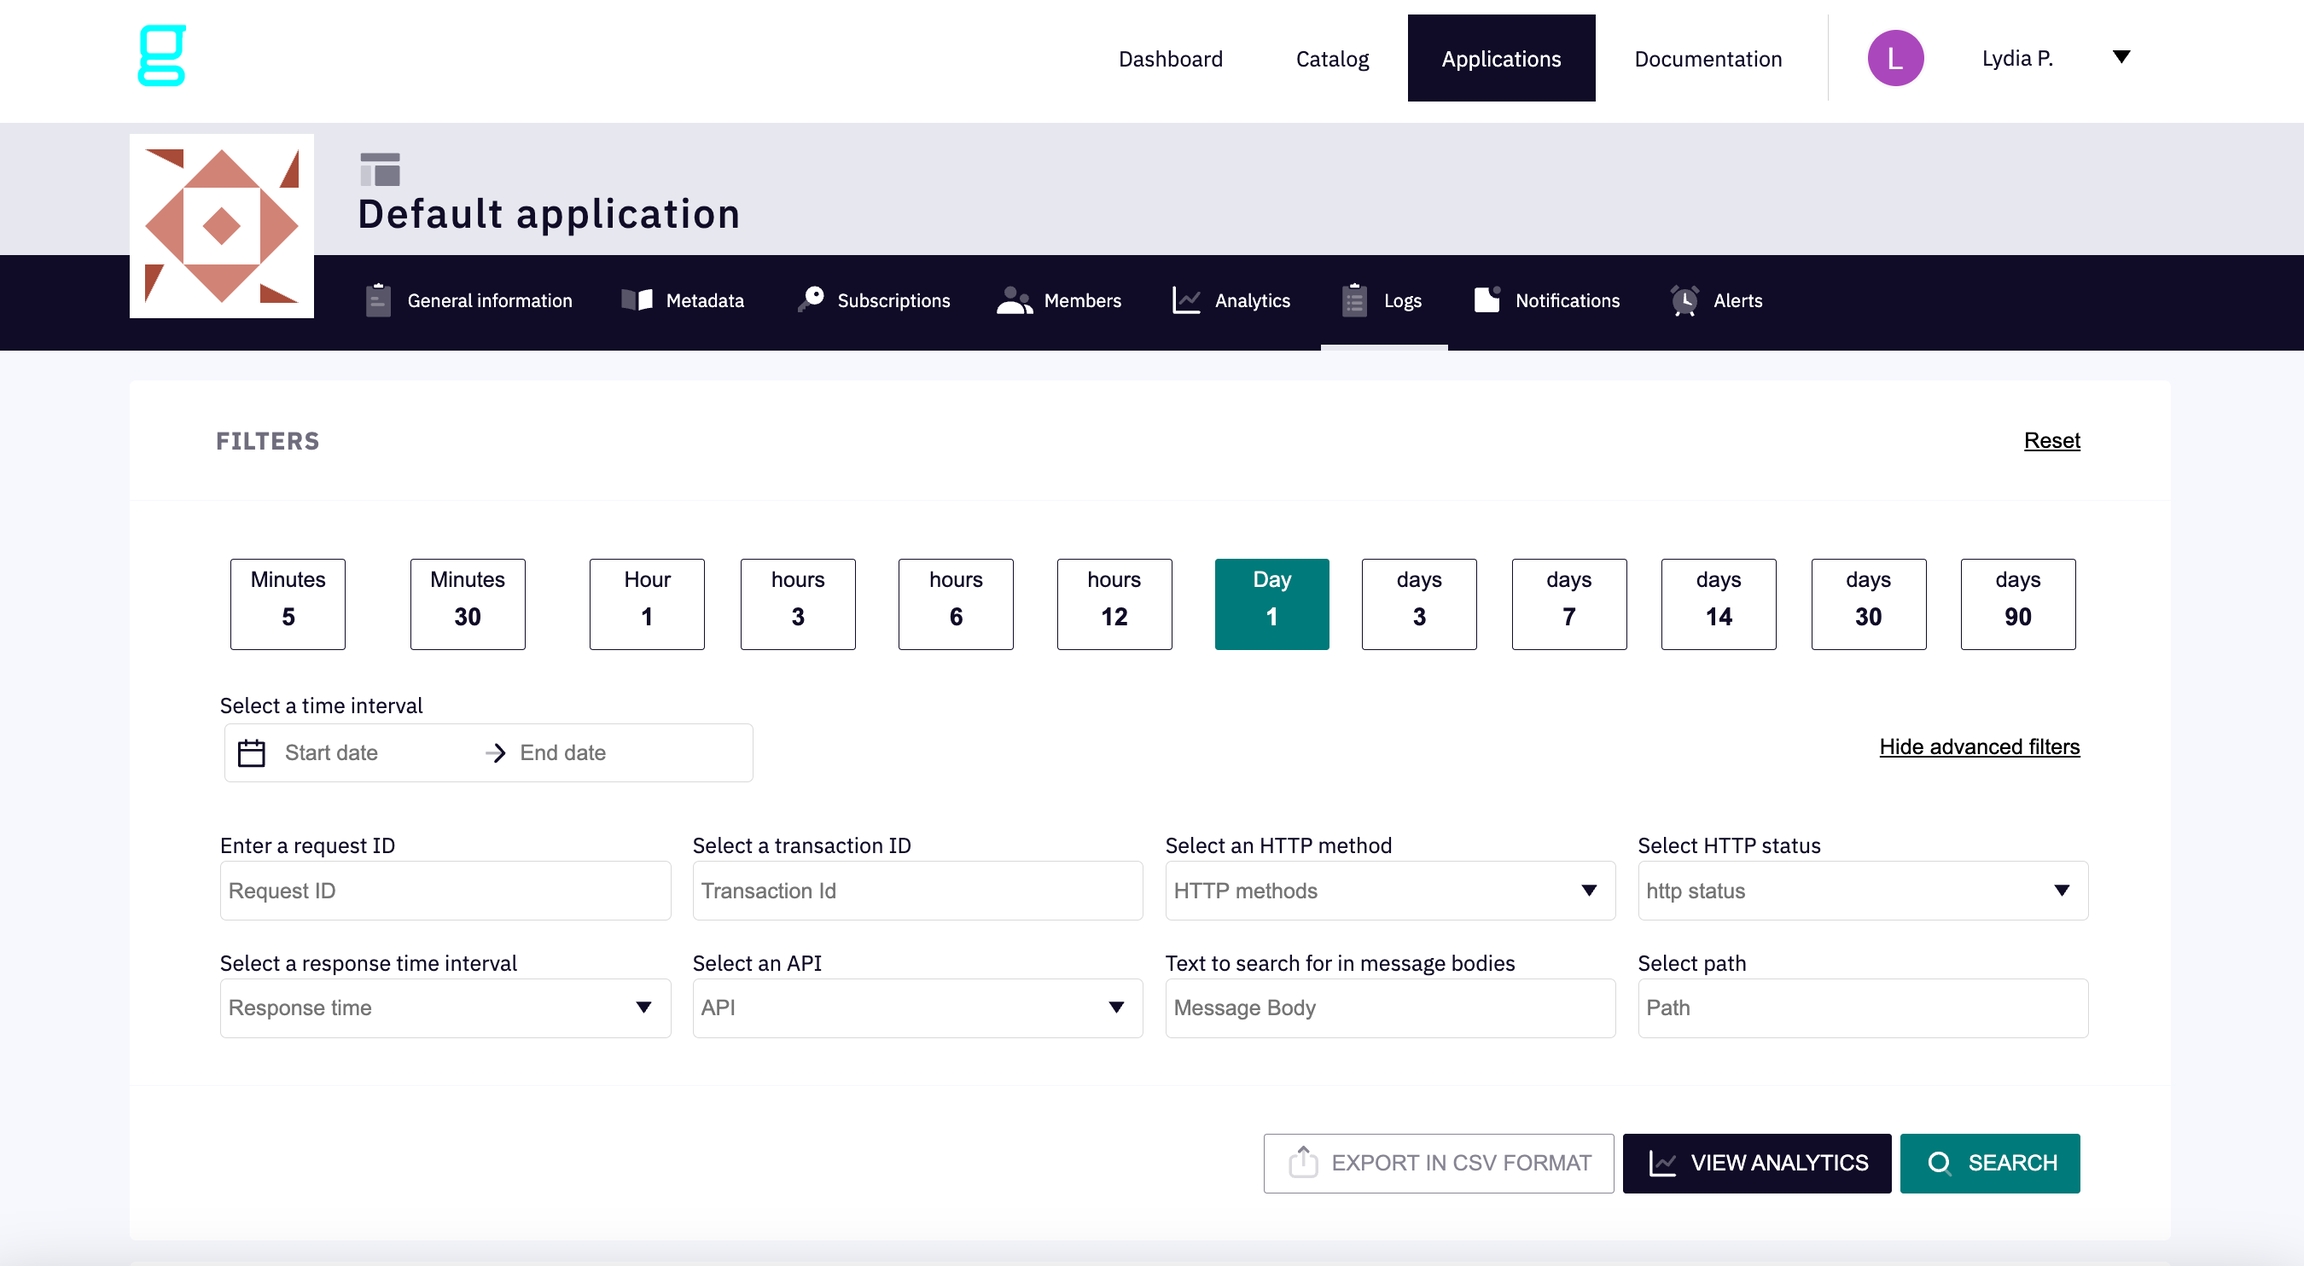This screenshot has width=2304, height=1266.
Task: Click the Hide advanced filters link
Action: tap(1979, 747)
